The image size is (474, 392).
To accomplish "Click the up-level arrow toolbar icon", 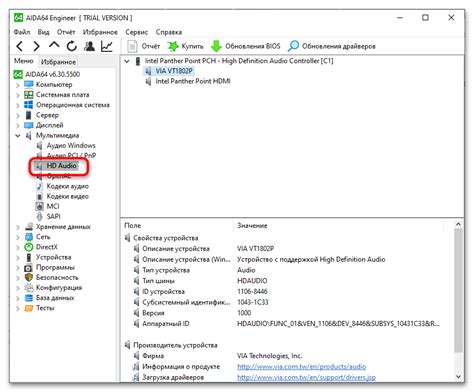I will tap(54, 45).
